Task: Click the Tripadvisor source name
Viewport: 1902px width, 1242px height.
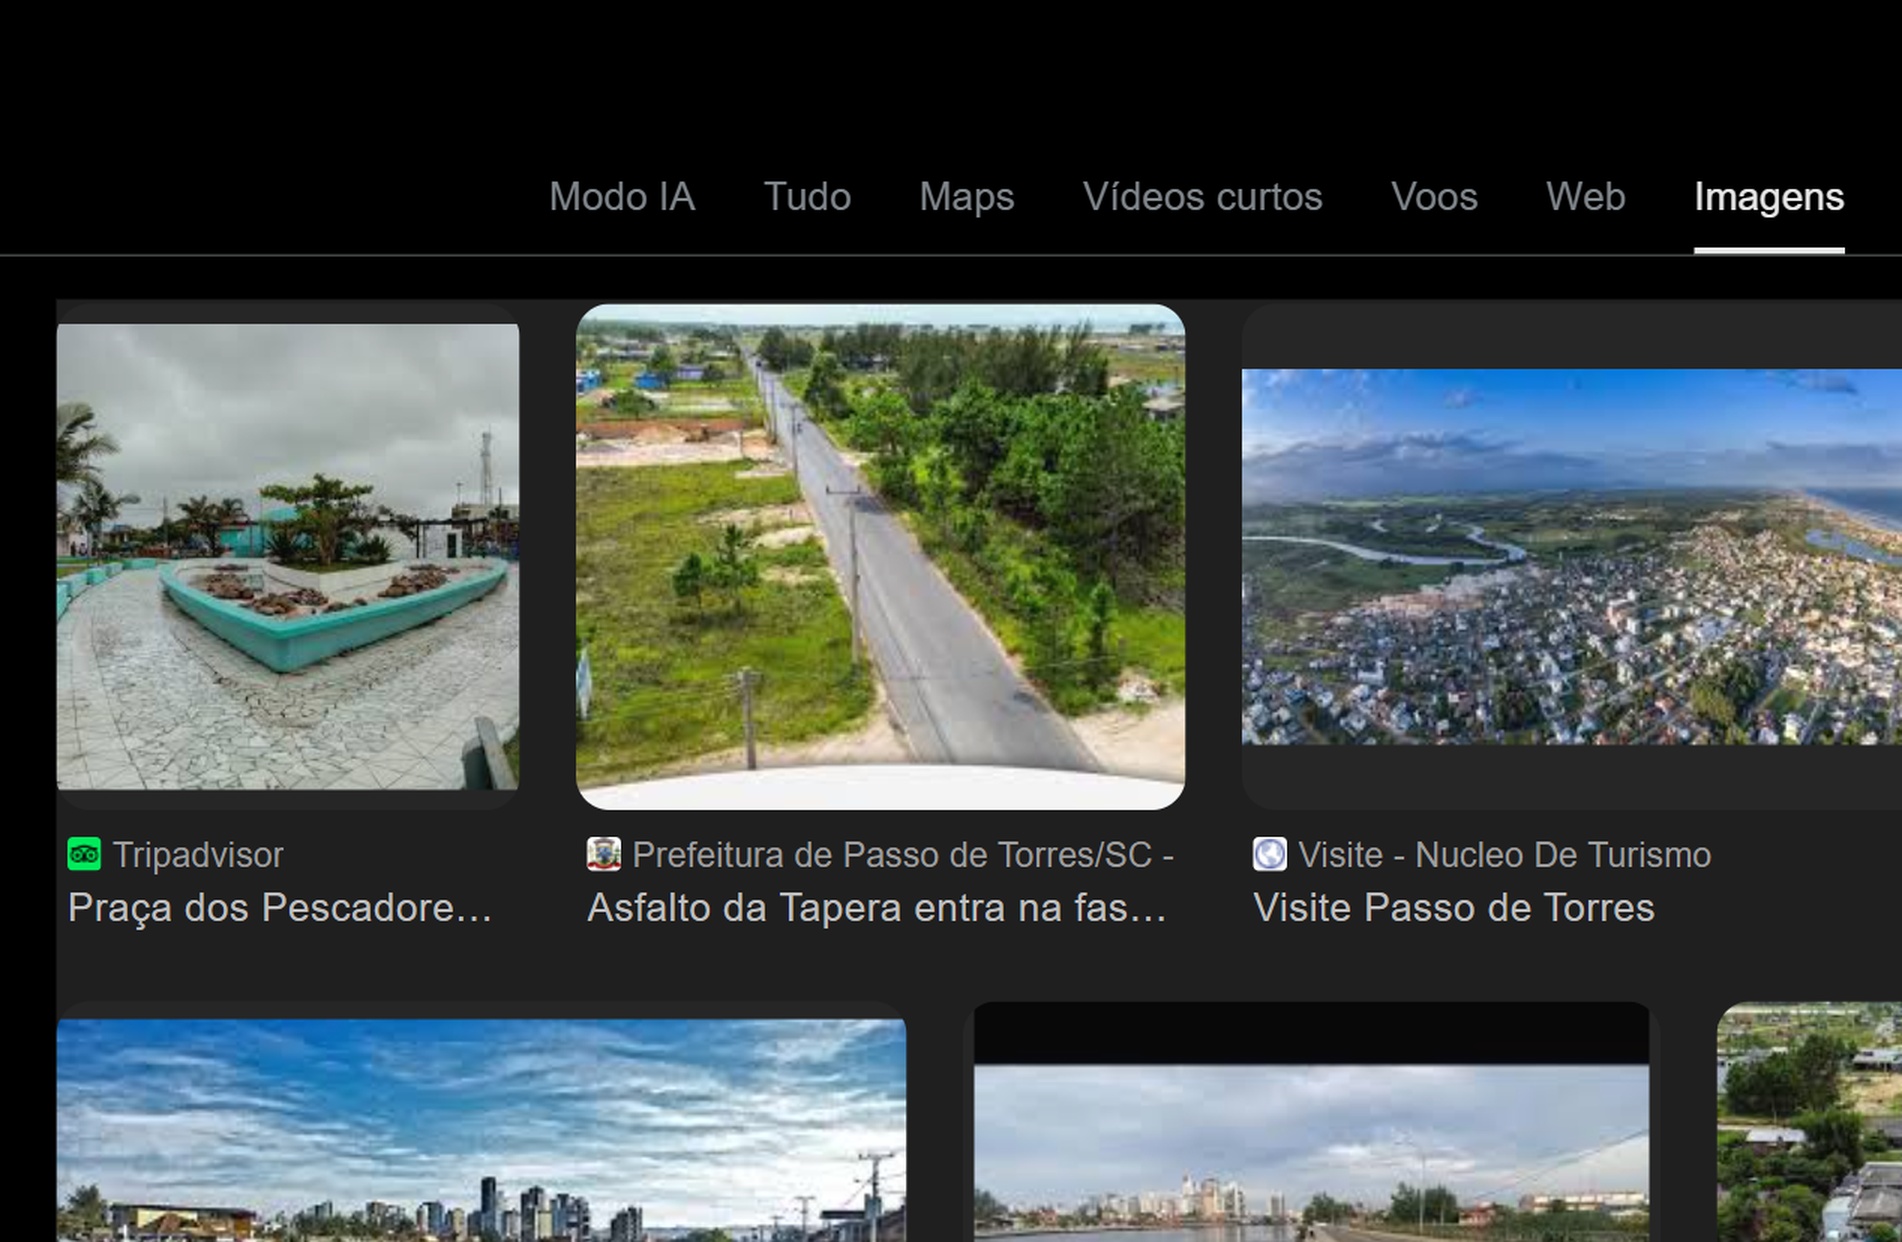Action: pyautogui.click(x=198, y=855)
